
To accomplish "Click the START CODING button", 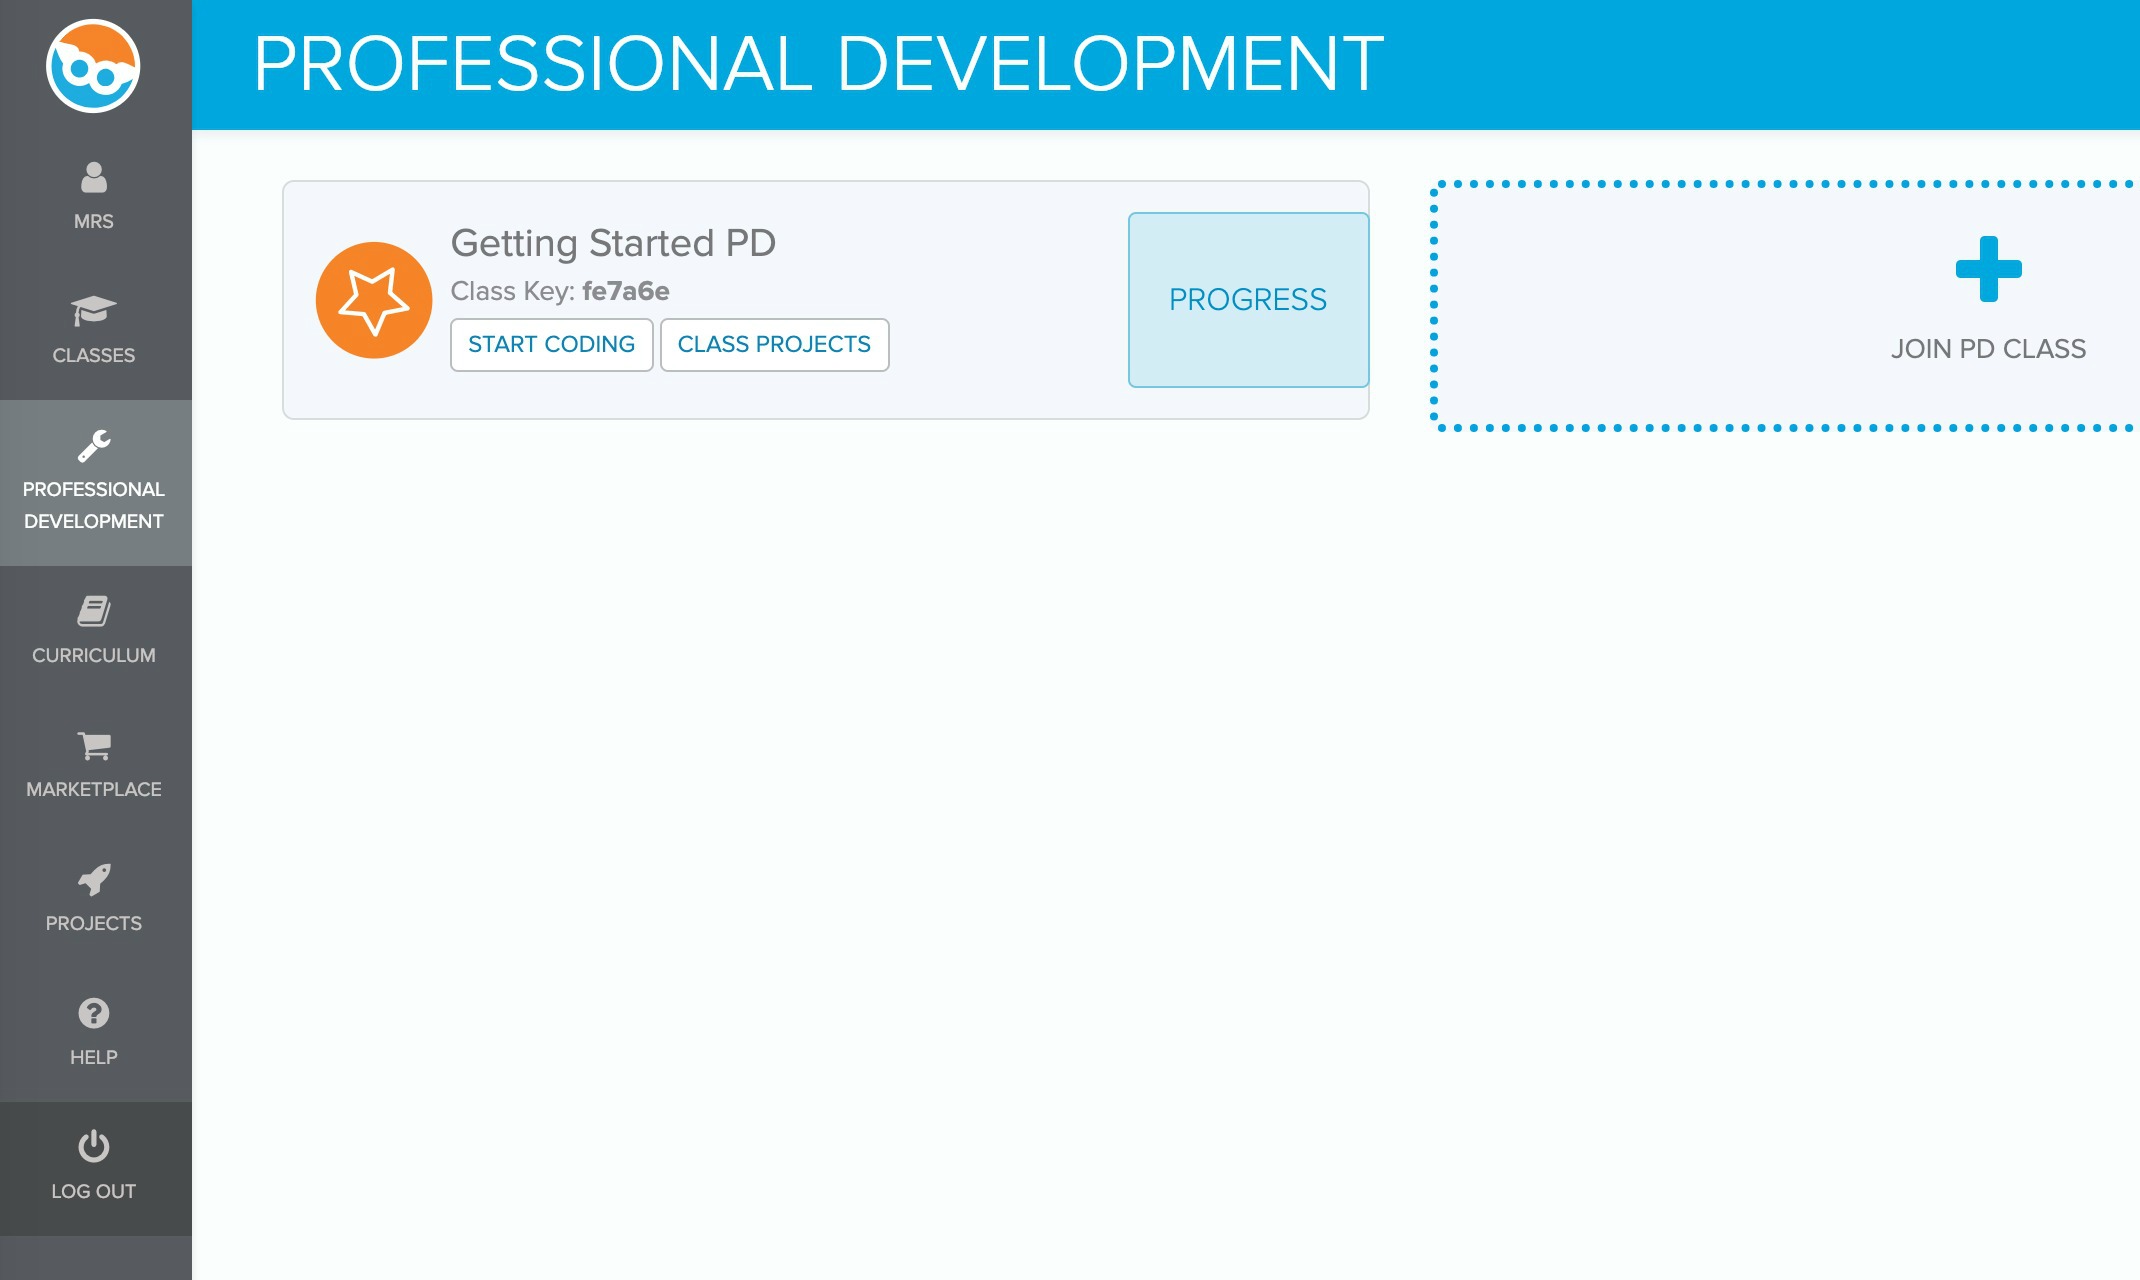I will click(x=551, y=343).
